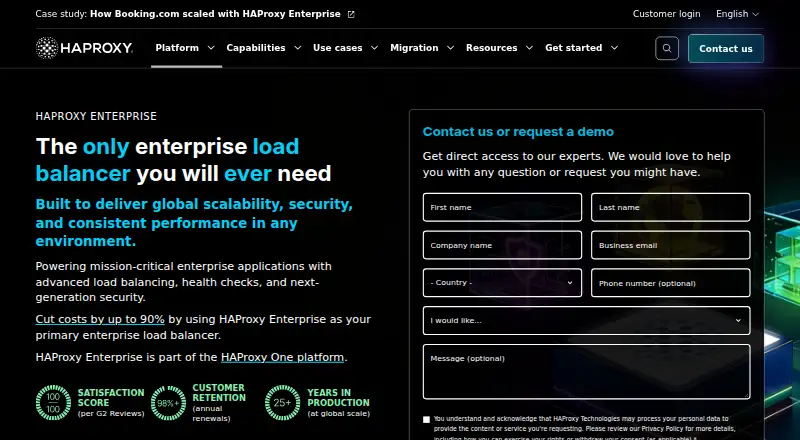Click the 'Contact us or request a demo' heading
Viewport: 800px width, 440px height.
click(518, 132)
